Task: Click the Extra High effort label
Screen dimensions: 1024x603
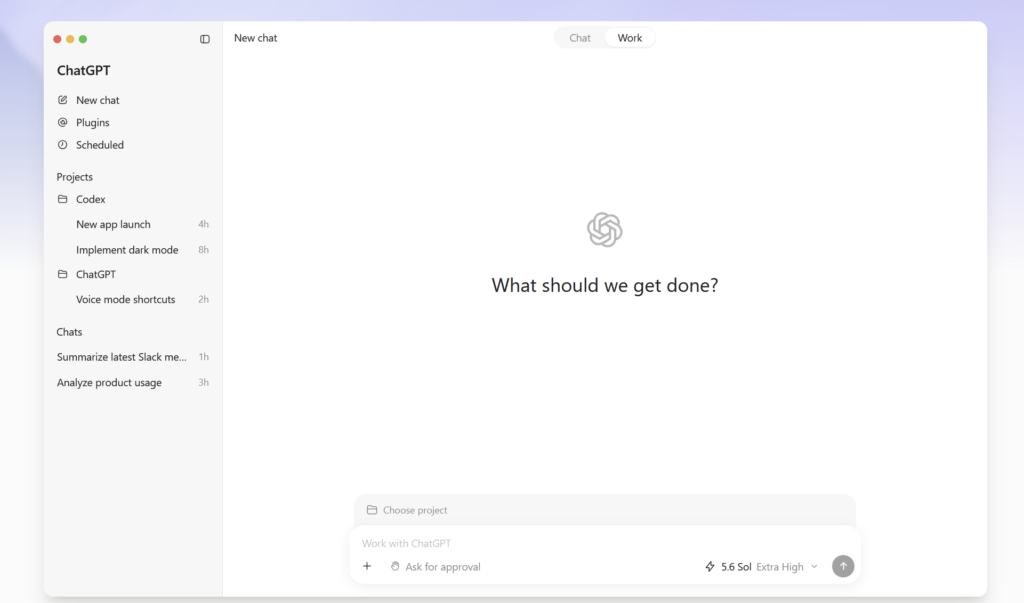Action: (780, 566)
